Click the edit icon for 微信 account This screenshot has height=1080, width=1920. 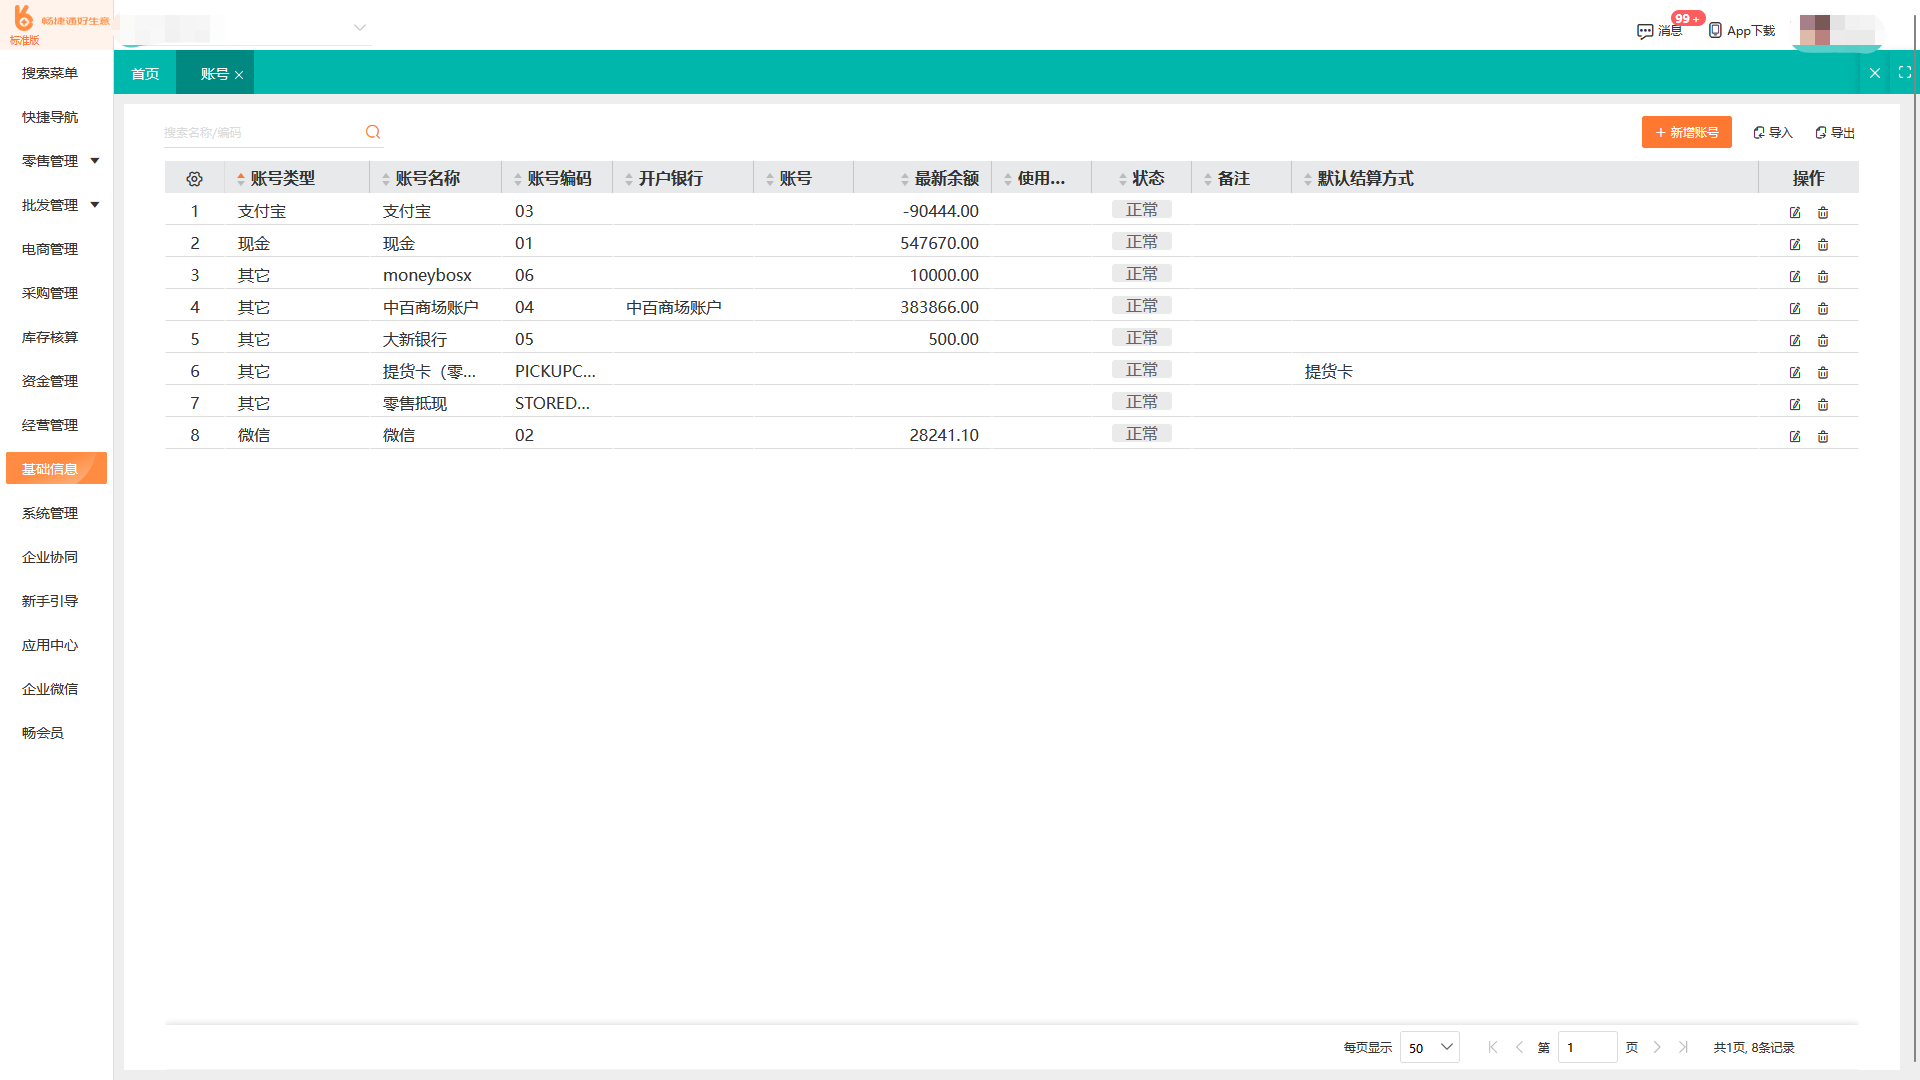[1795, 434]
